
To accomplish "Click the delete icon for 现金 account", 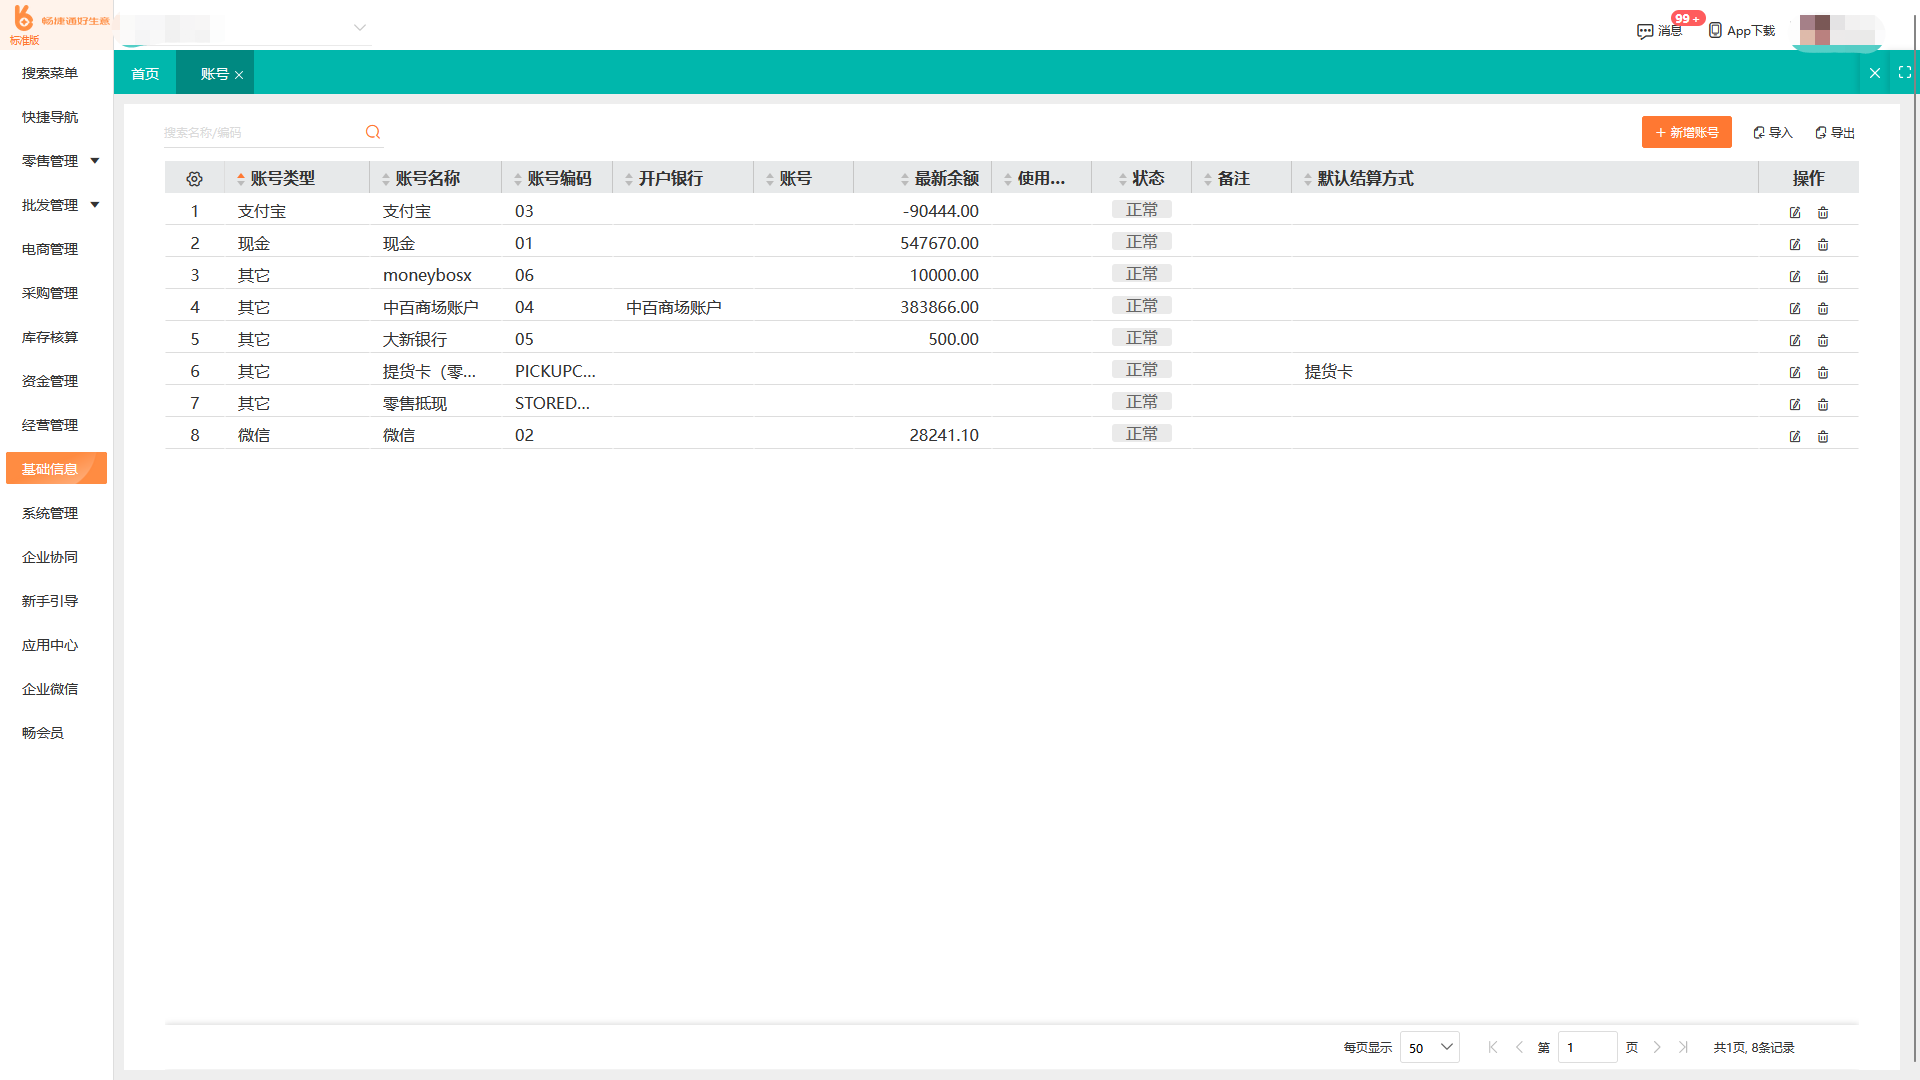I will pos(1824,243).
